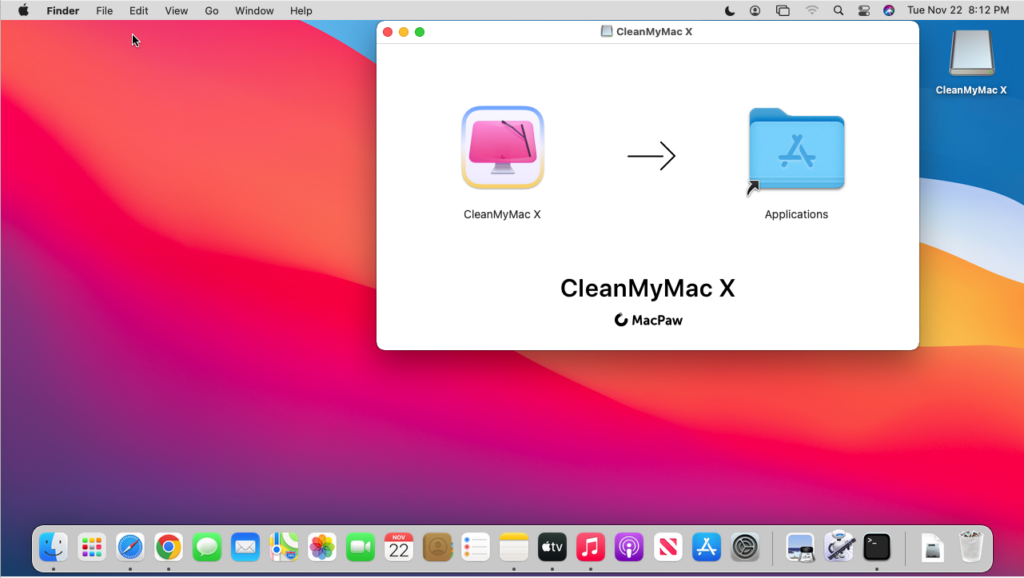This screenshot has width=1024, height=578.
Task: Open the user account menu bar icon
Action: 755,10
